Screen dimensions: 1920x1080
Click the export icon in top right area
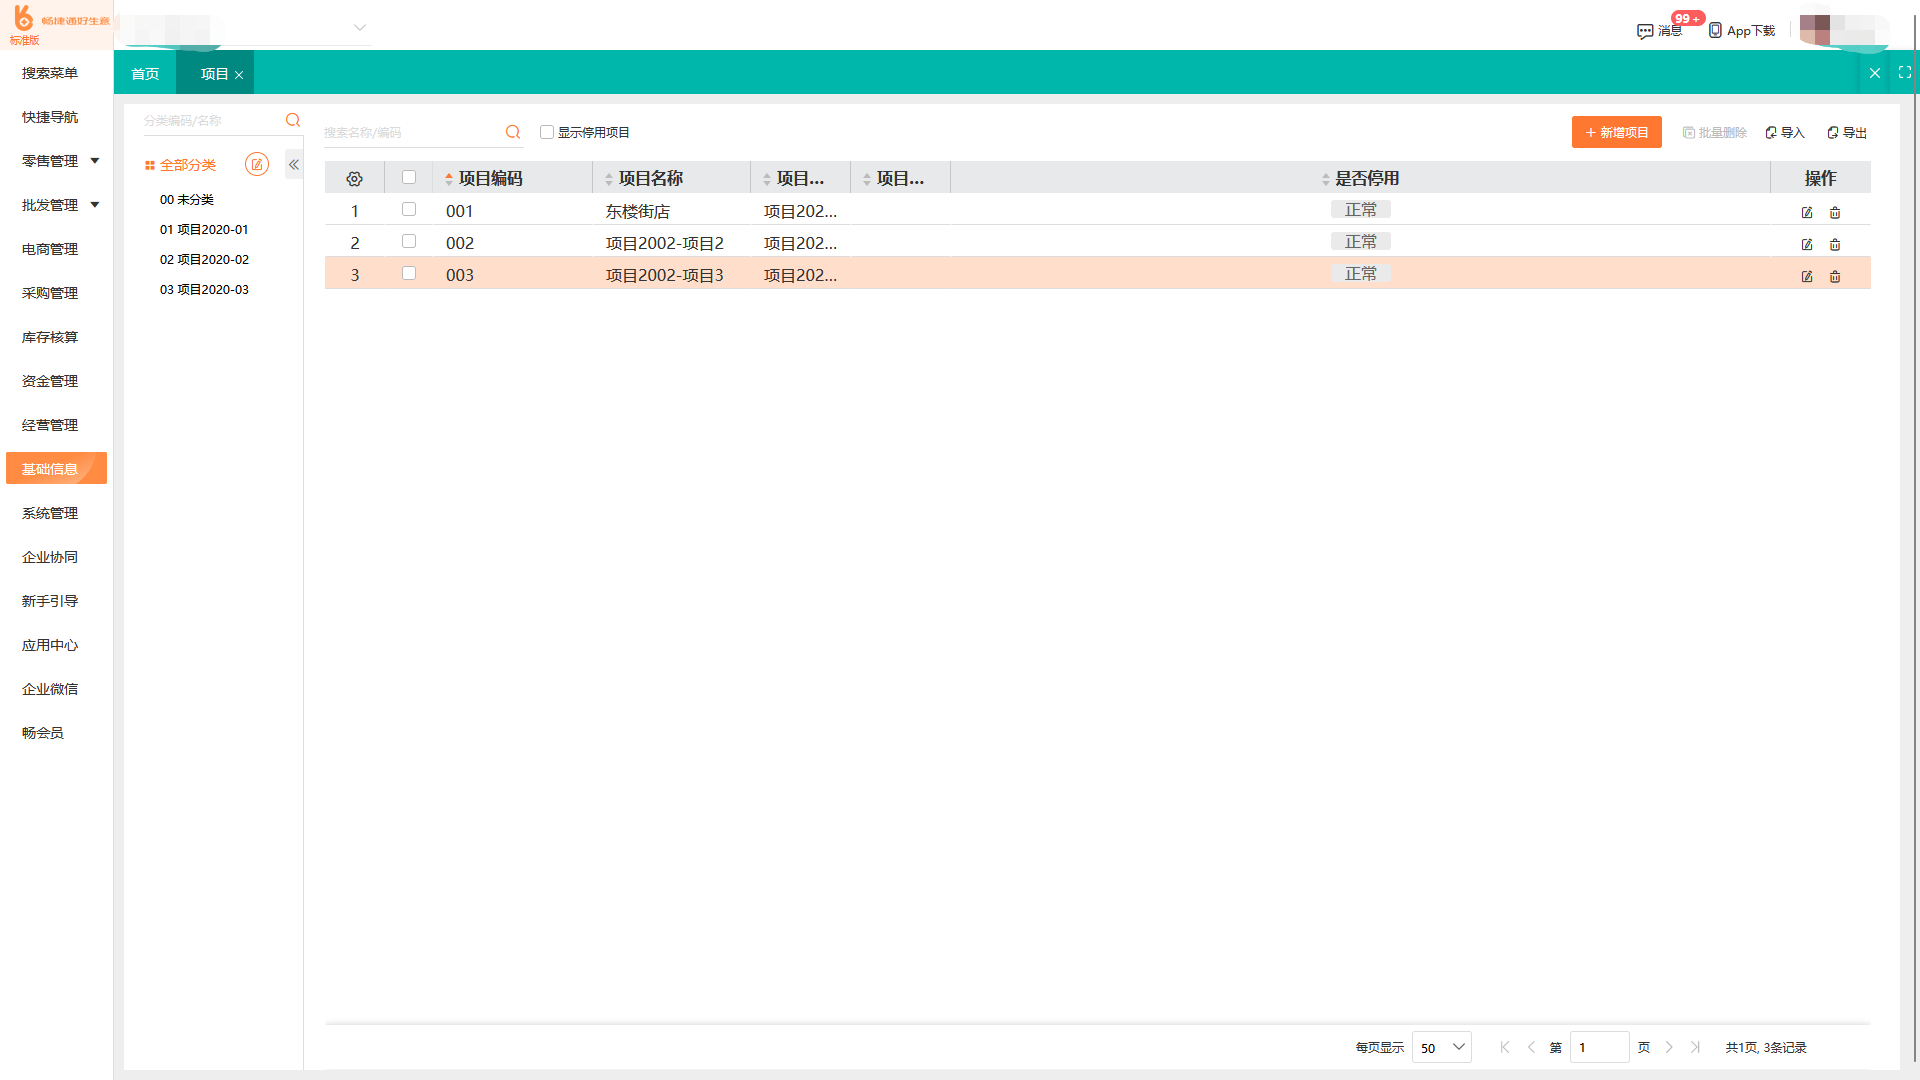coord(1845,131)
